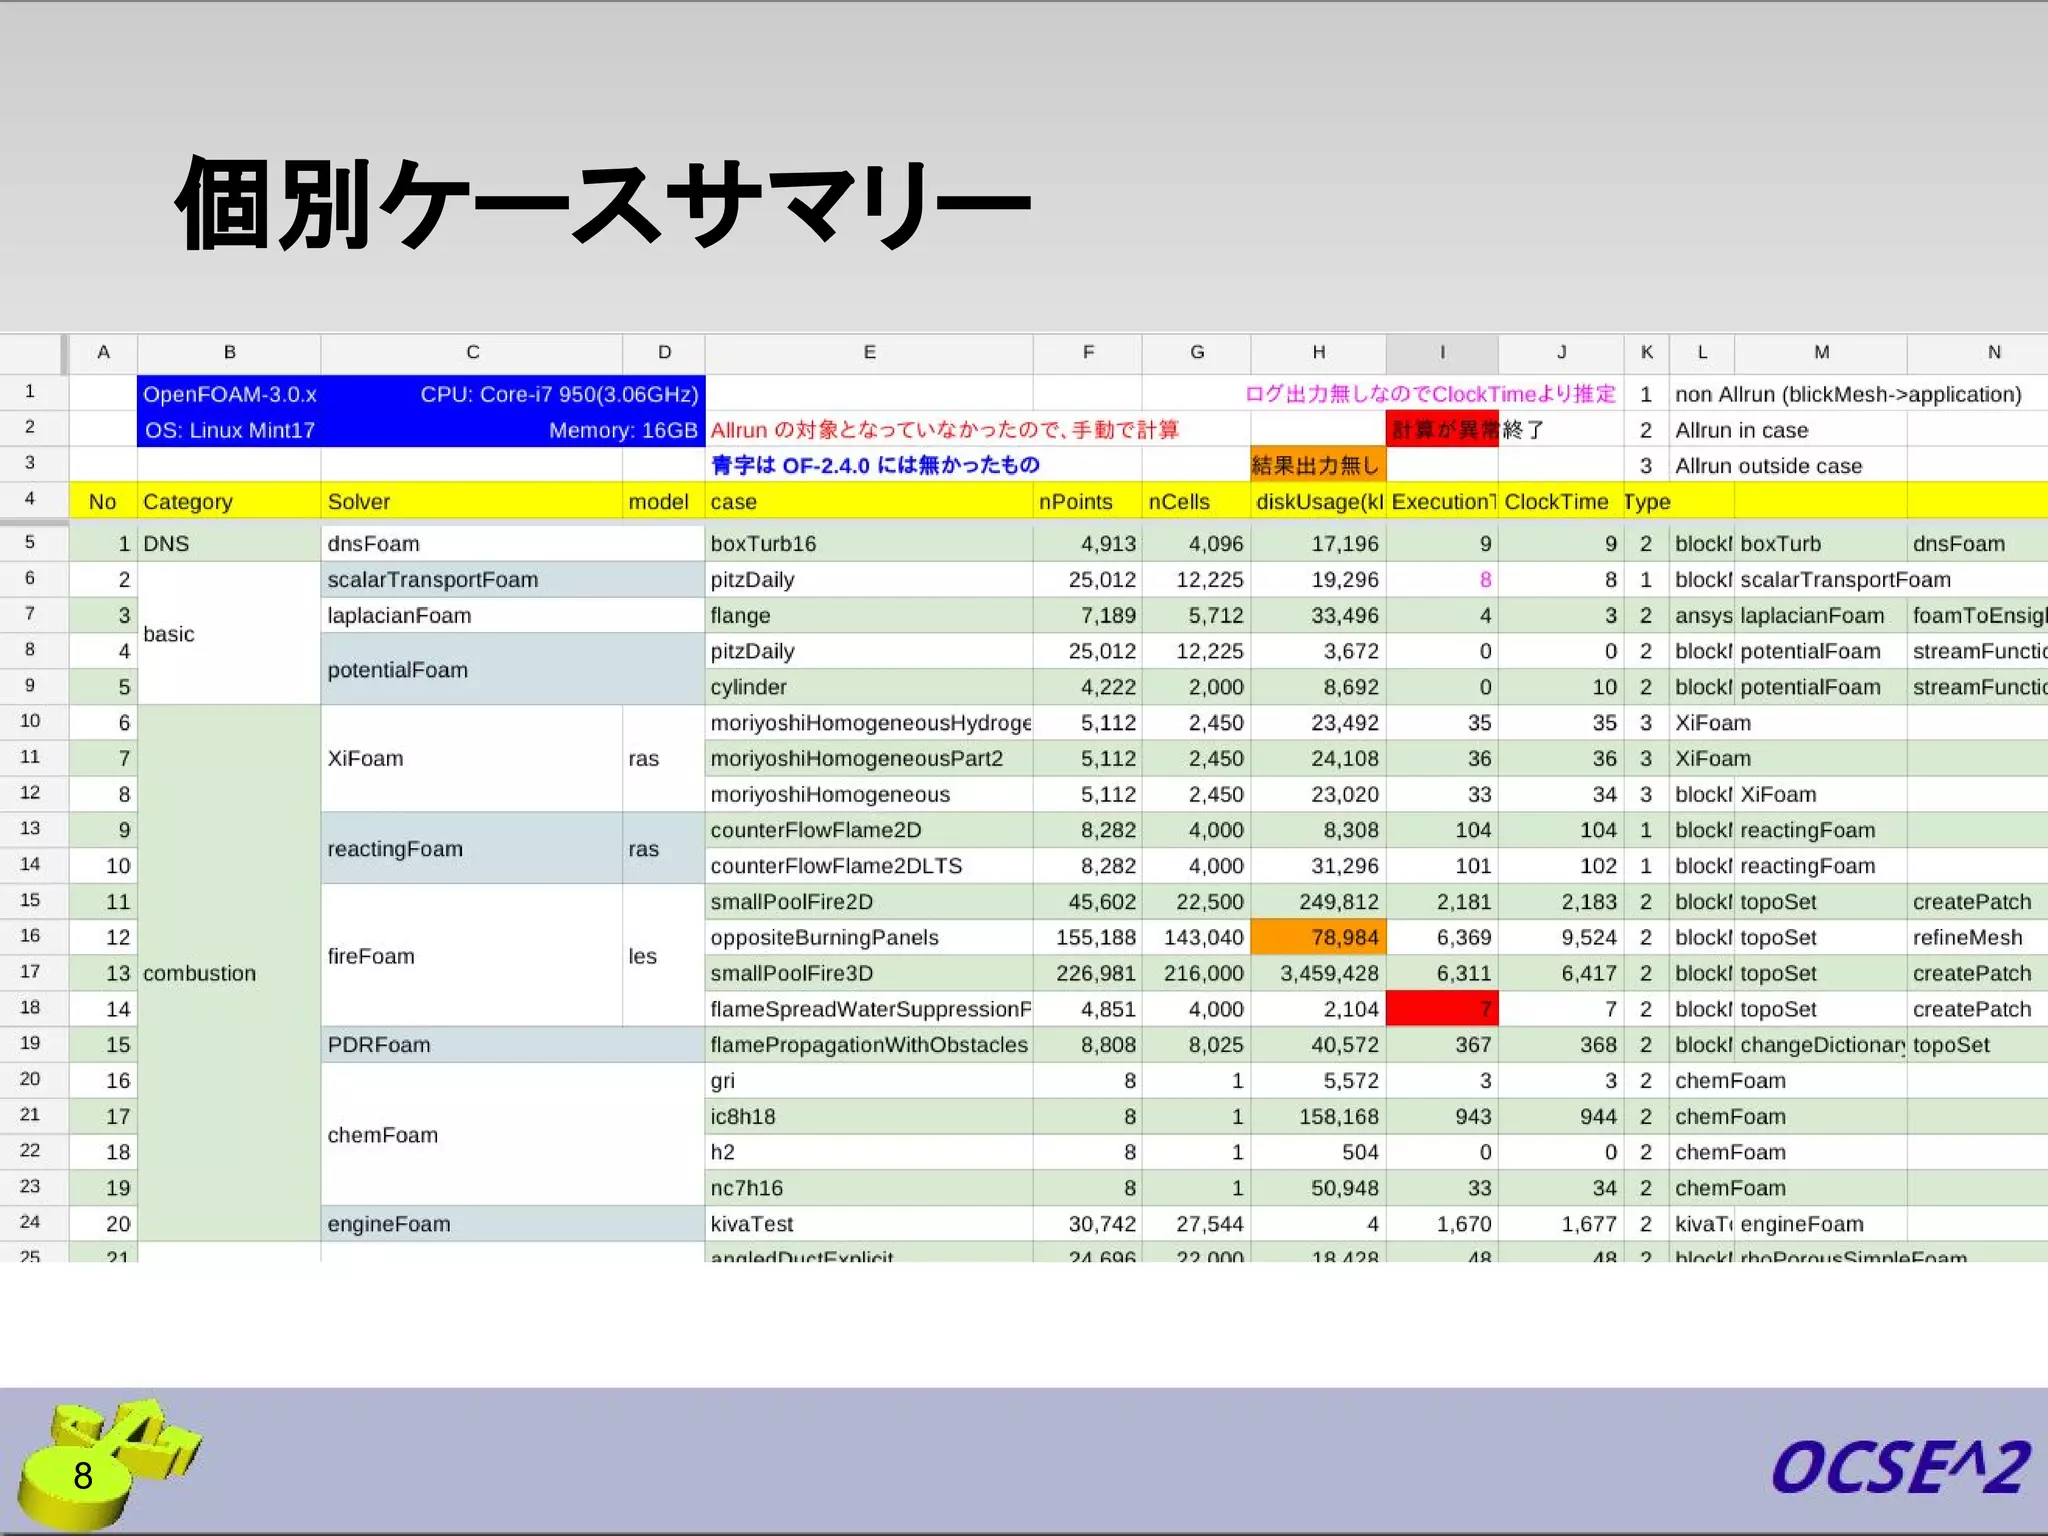Select the ClockTime header cell
Screen dimensions: 2048x1536
coord(1559,501)
